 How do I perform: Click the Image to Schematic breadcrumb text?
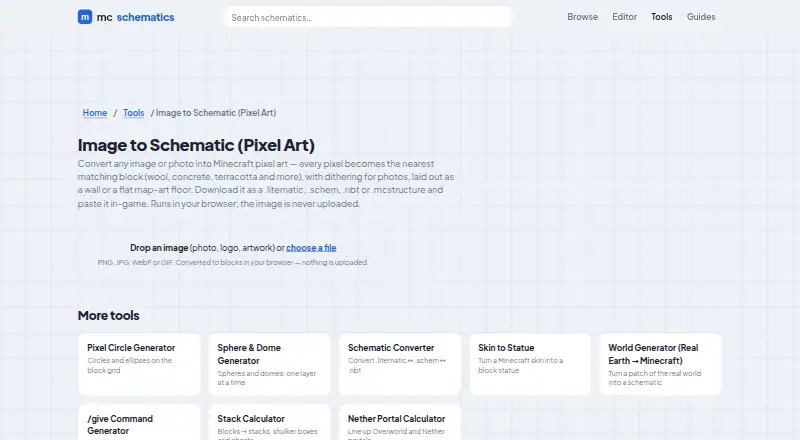pyautogui.click(x=216, y=113)
